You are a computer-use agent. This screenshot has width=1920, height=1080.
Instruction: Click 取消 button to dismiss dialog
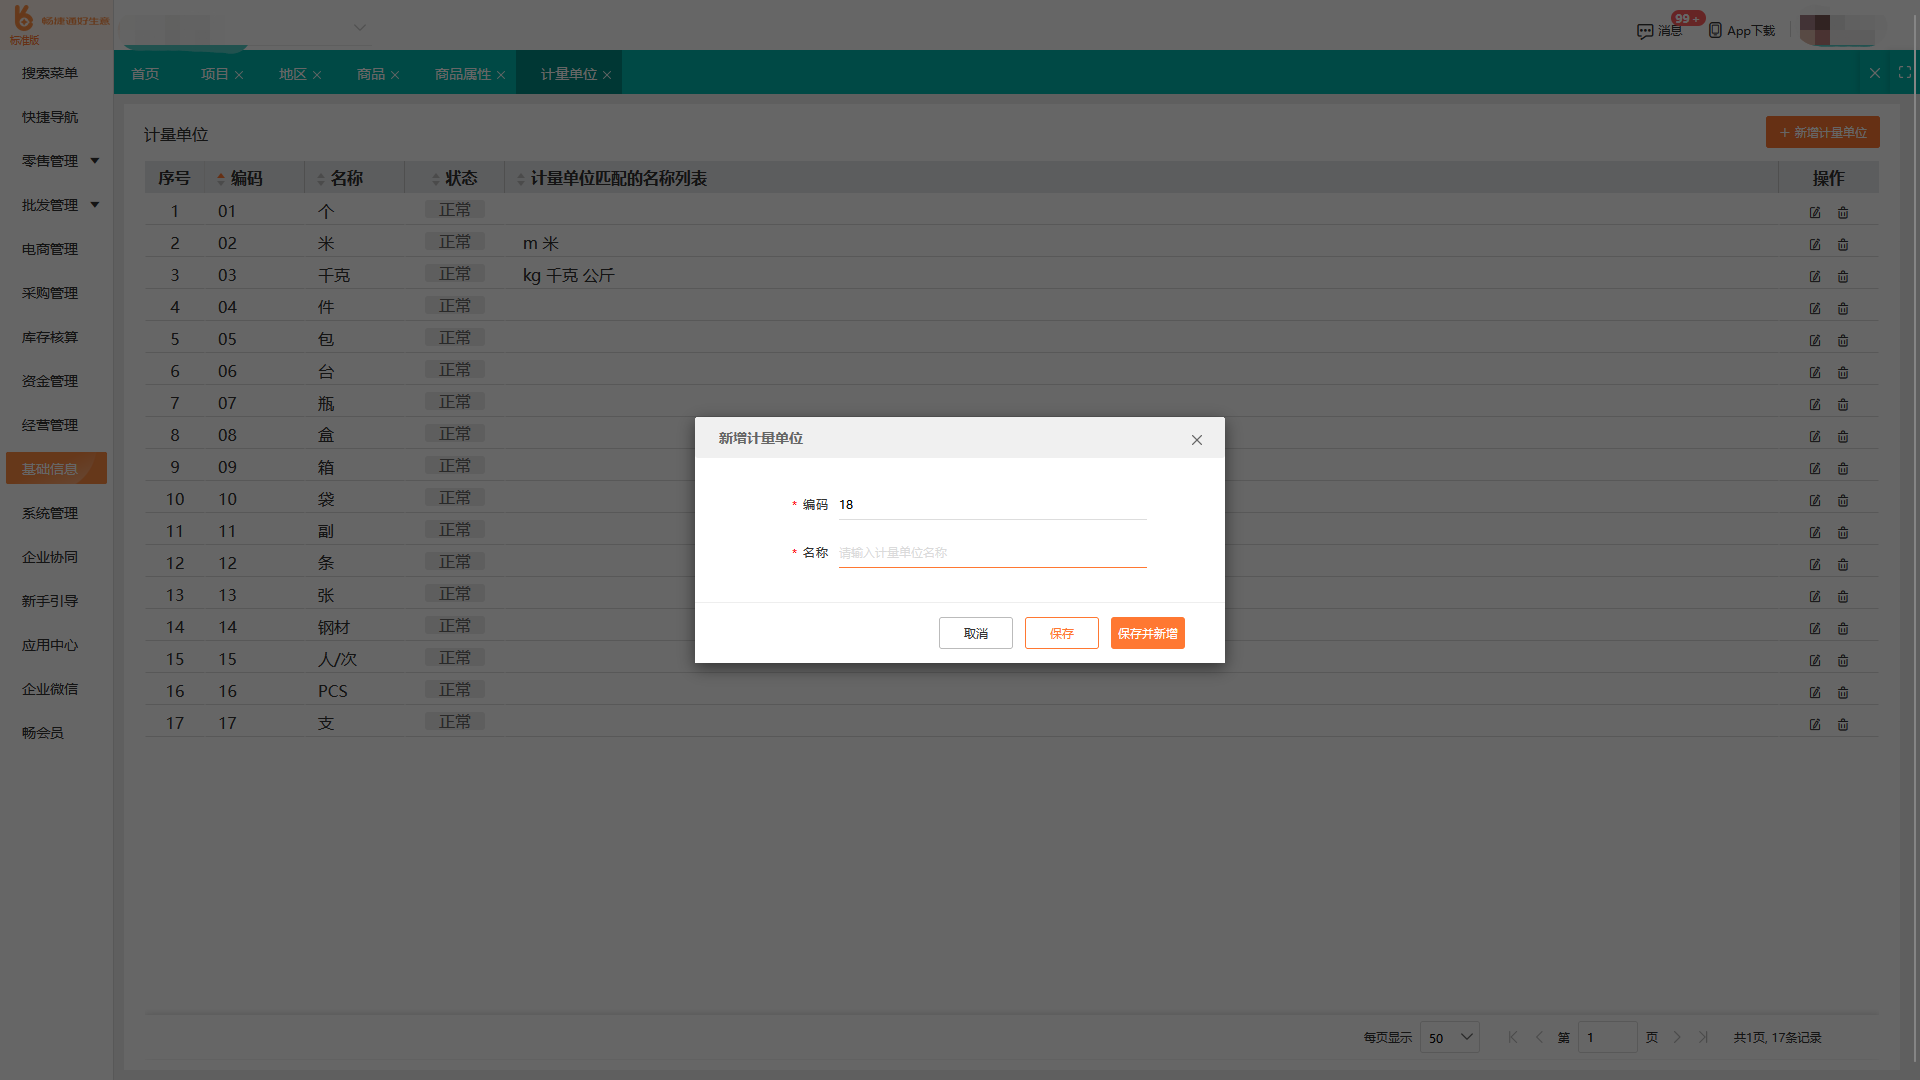click(x=975, y=632)
